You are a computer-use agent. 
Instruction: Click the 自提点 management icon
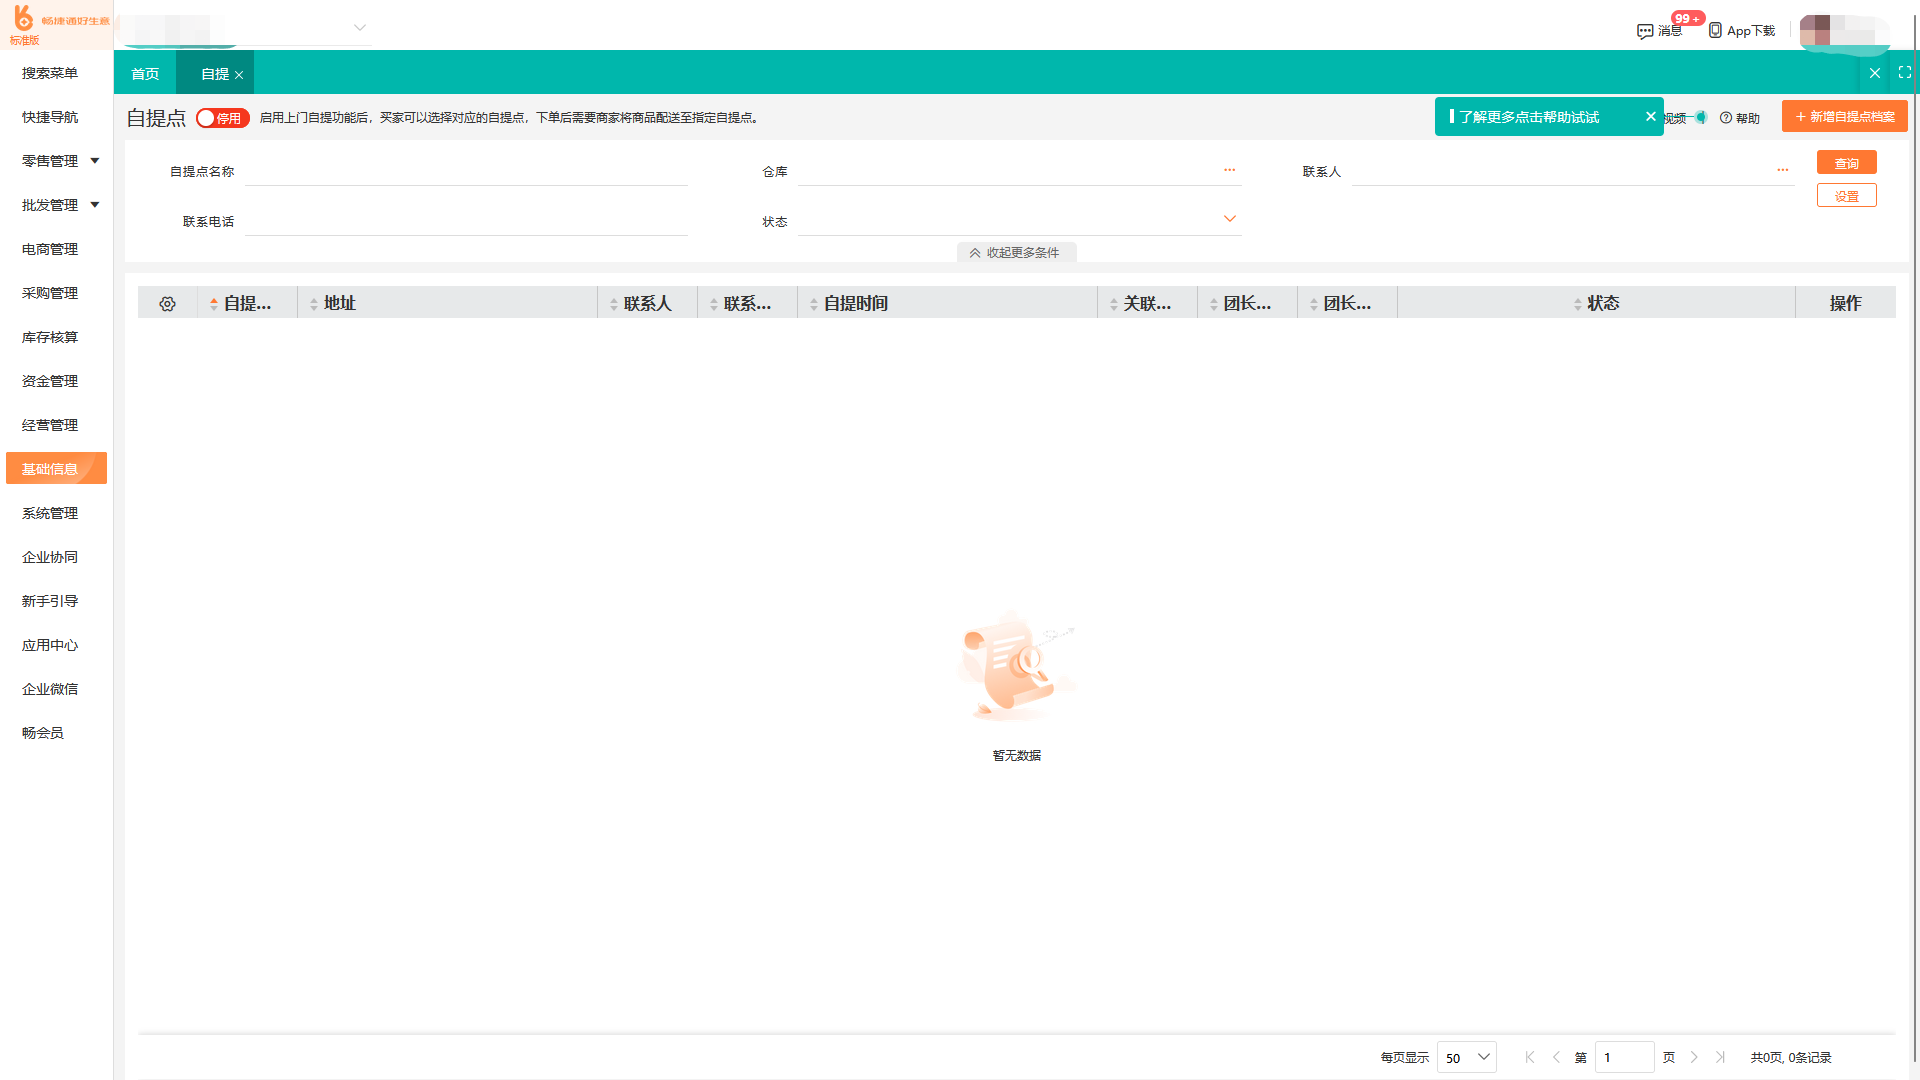167,302
